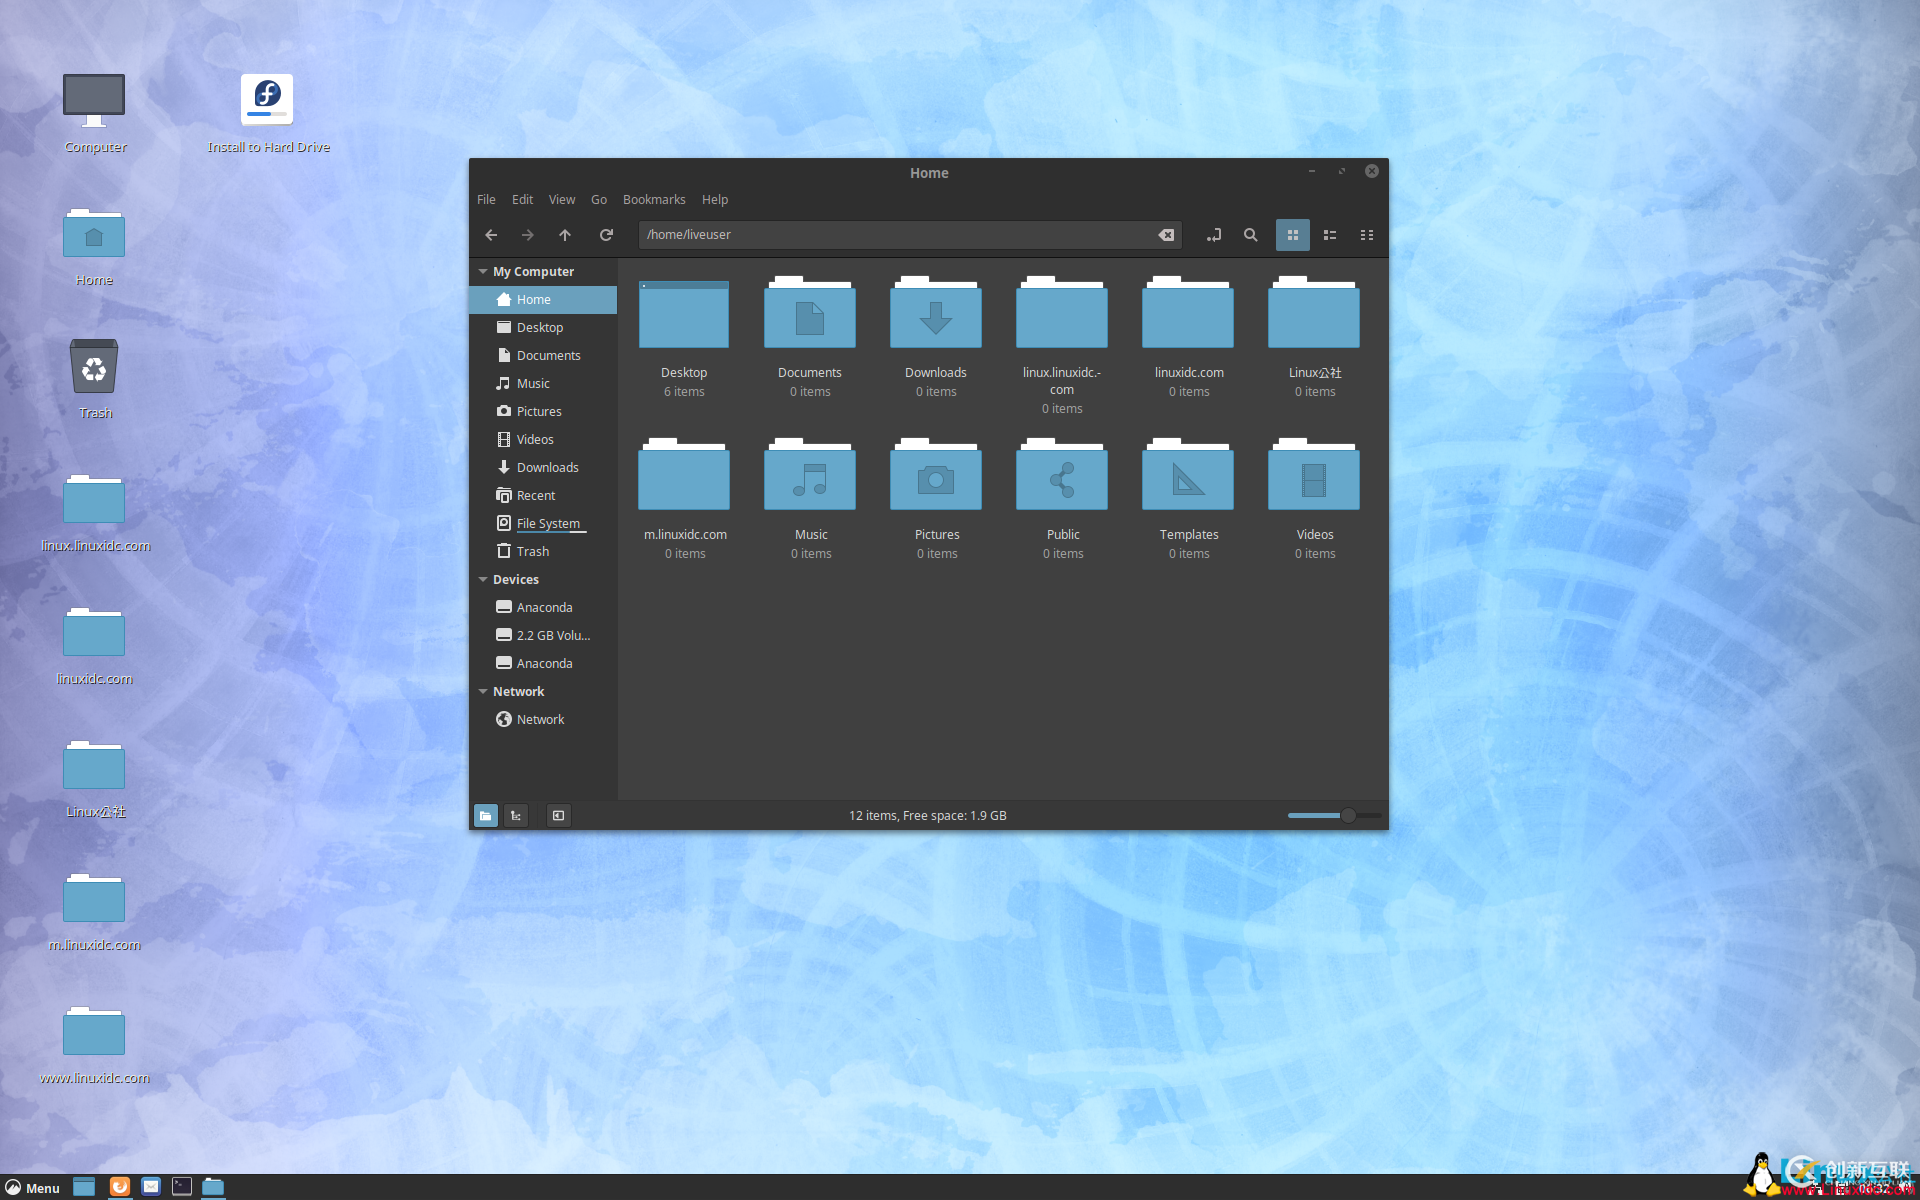Screen dimensions: 1920x1200
Task: Click the reload/refresh button
Action: [604, 234]
